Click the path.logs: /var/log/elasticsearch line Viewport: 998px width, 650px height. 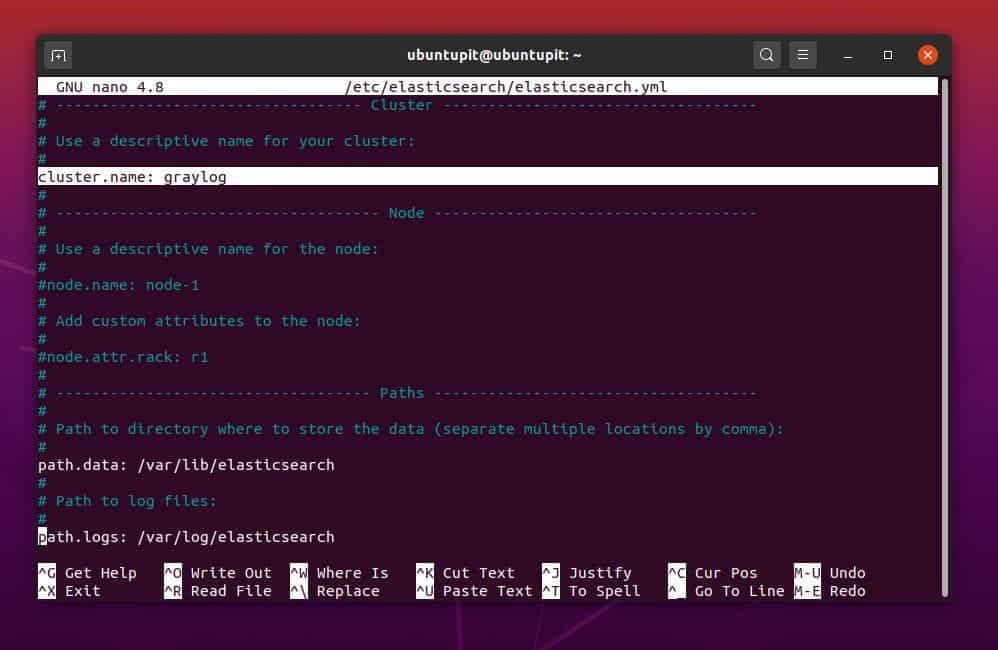pyautogui.click(x=186, y=537)
